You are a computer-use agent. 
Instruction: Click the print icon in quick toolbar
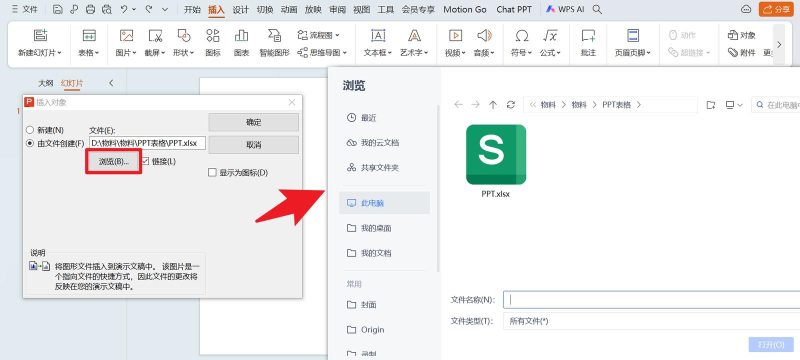(90, 9)
